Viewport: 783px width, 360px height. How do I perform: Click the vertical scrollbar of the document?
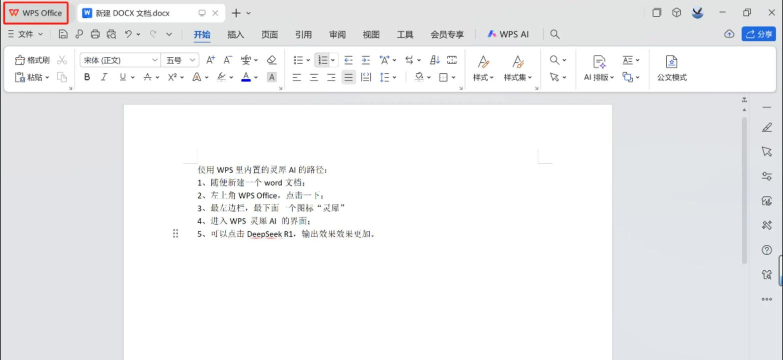pyautogui.click(x=744, y=190)
